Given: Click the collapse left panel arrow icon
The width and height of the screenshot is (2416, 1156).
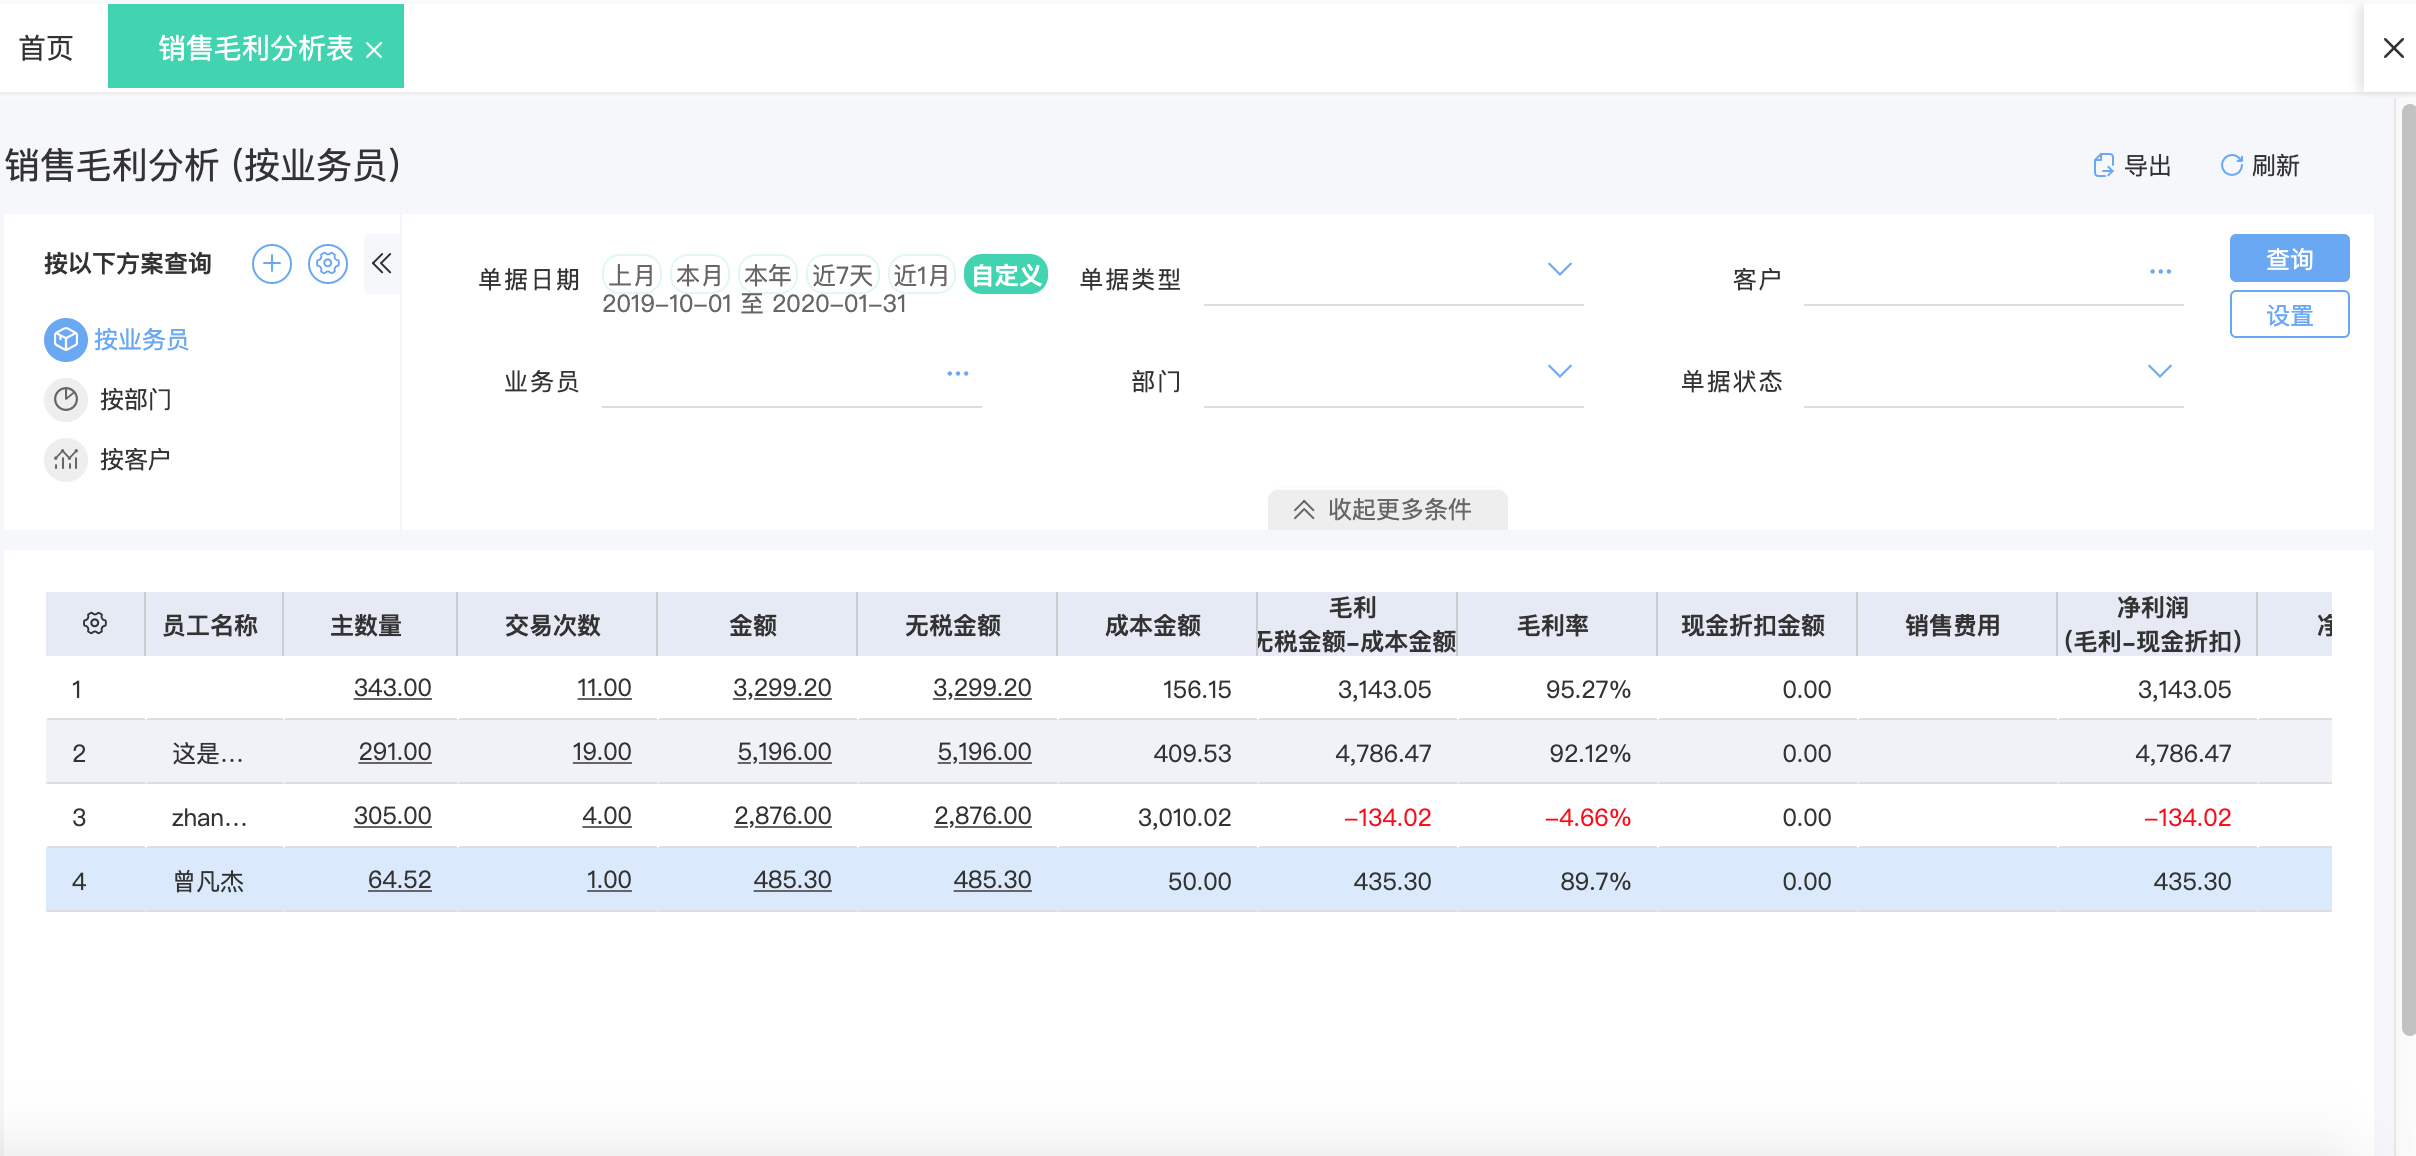Looking at the screenshot, I should (381, 264).
